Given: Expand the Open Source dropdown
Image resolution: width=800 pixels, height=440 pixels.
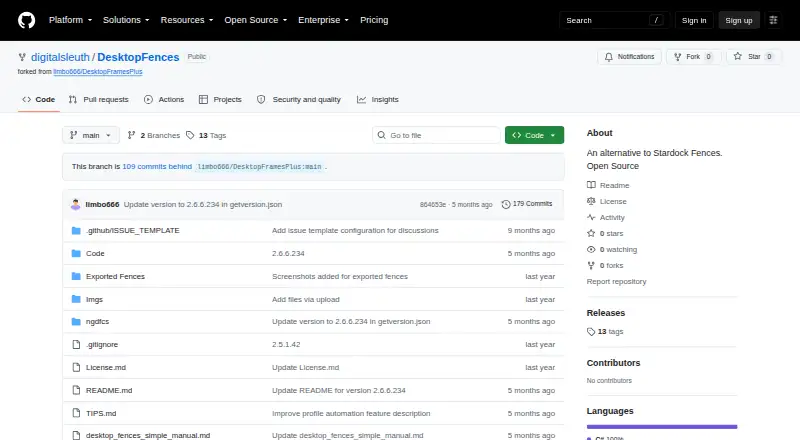Looking at the screenshot, I should click(x=256, y=20).
